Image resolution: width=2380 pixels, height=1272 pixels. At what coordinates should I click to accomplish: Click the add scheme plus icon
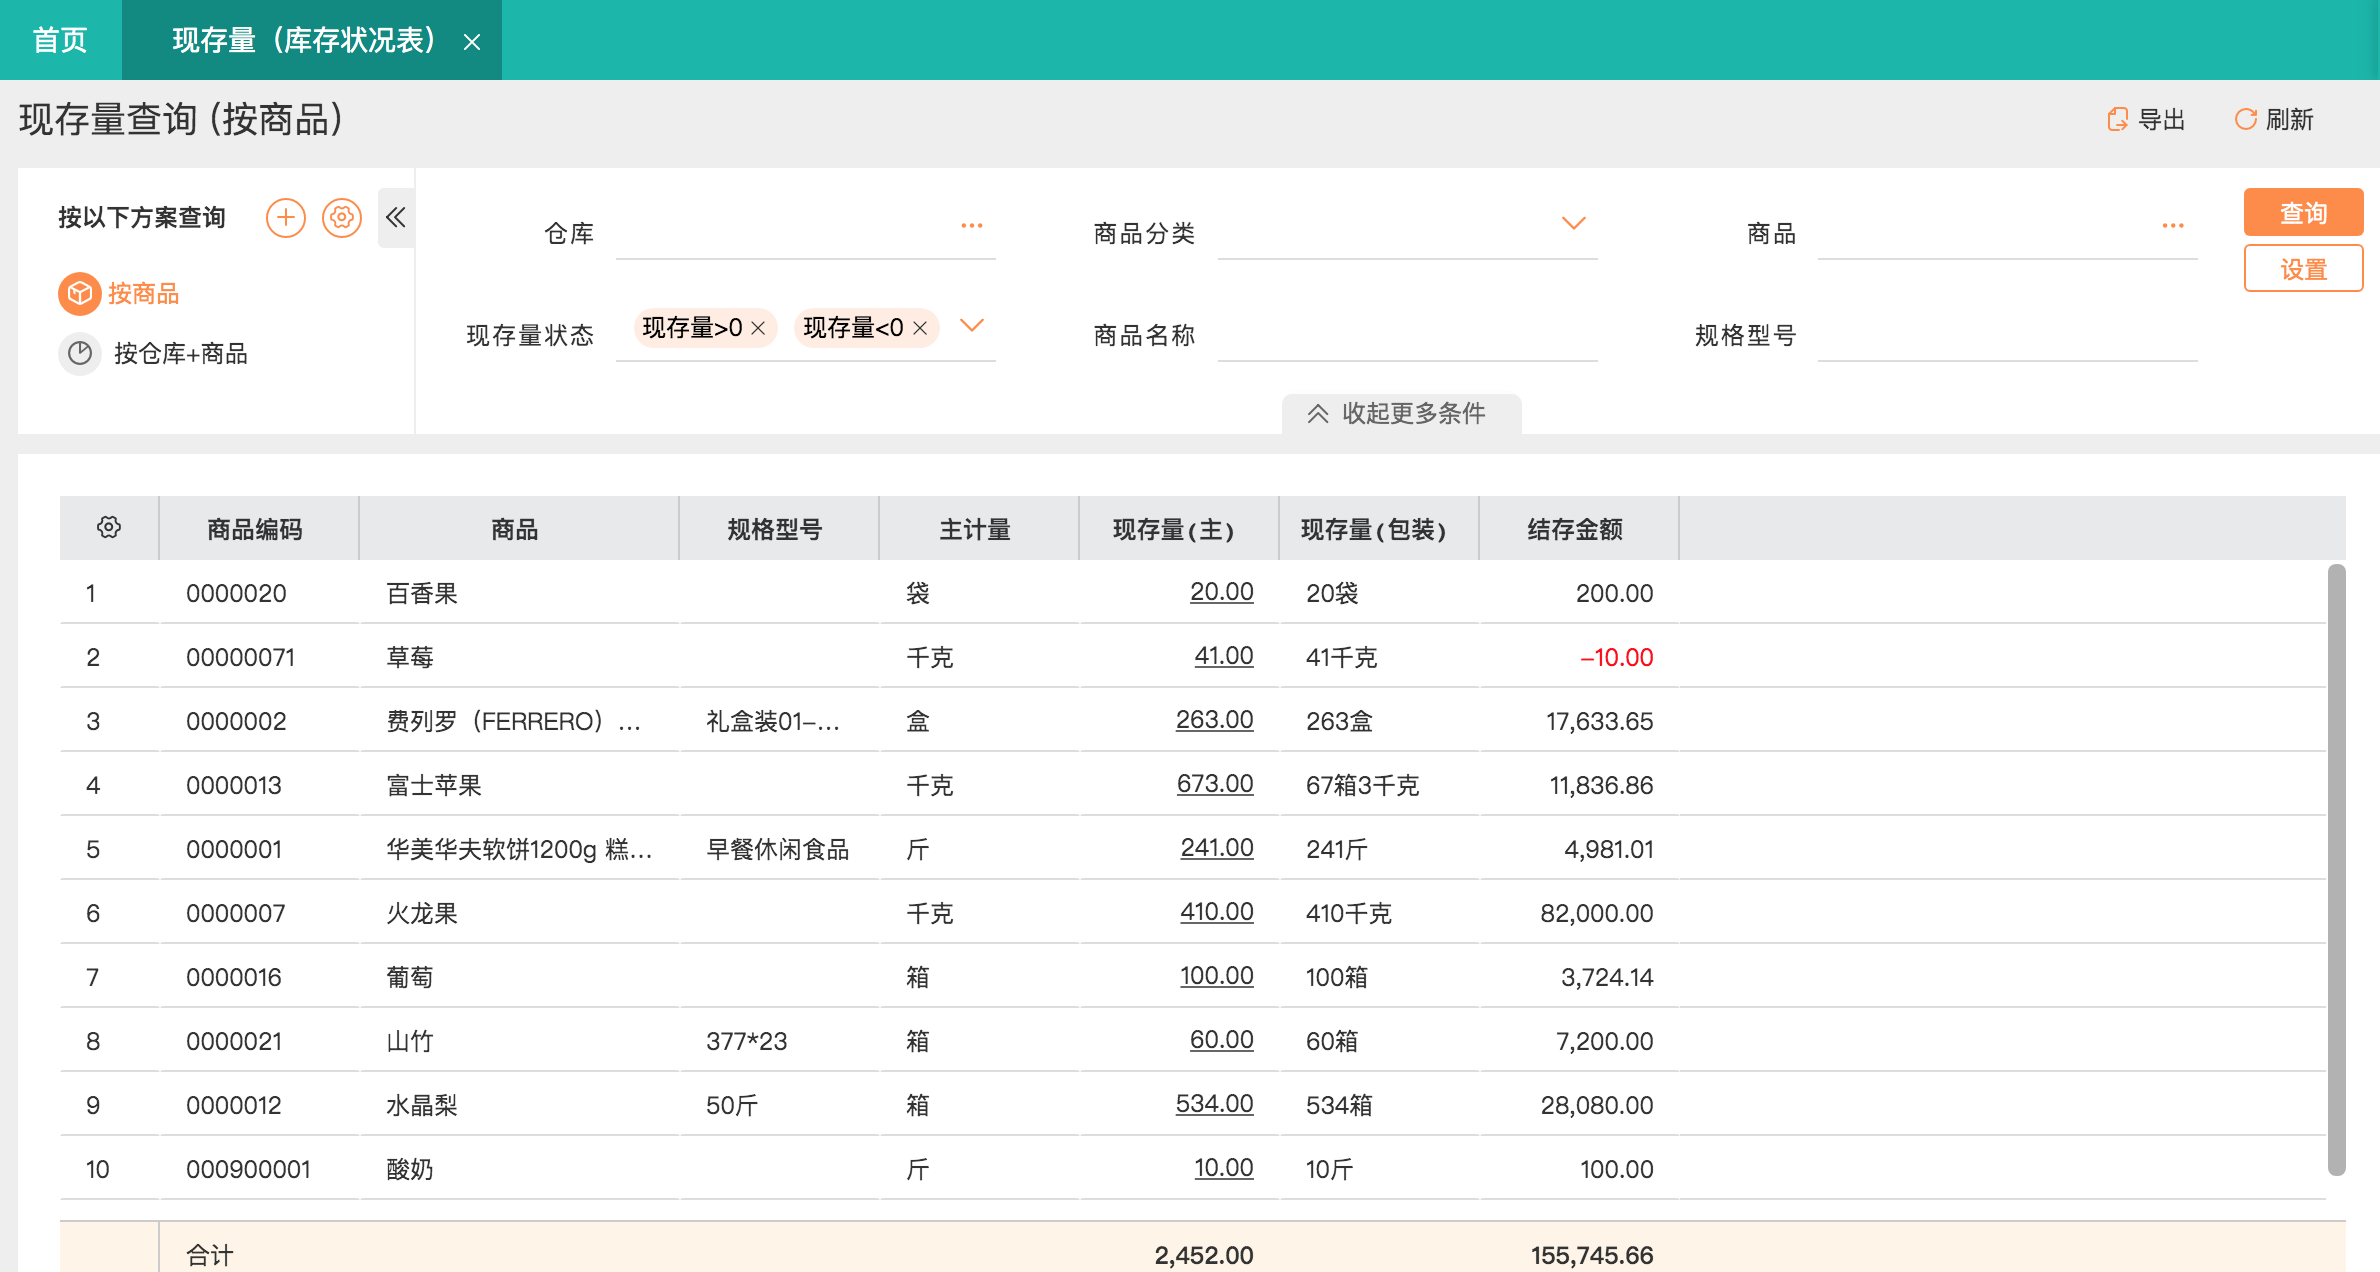(288, 219)
